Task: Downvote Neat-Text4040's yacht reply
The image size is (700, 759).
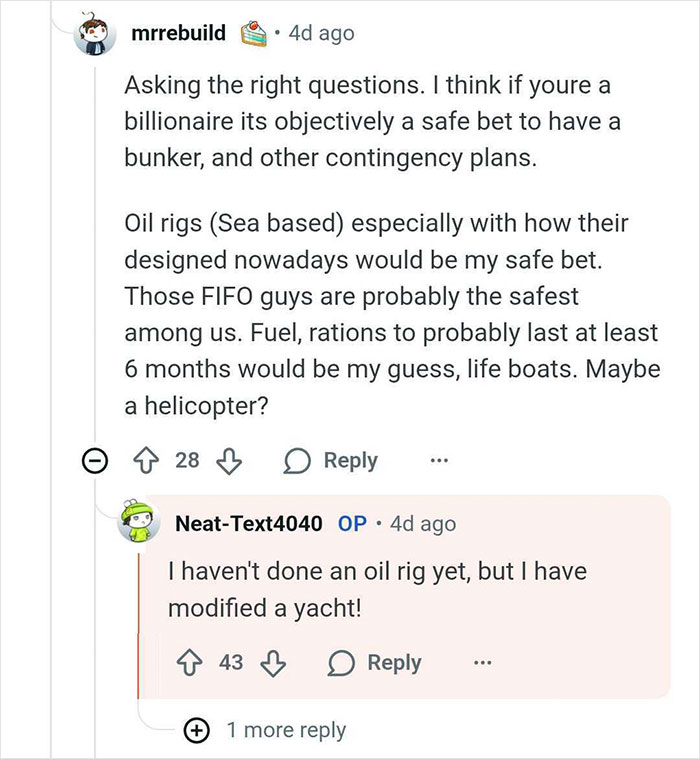Action: (272, 663)
